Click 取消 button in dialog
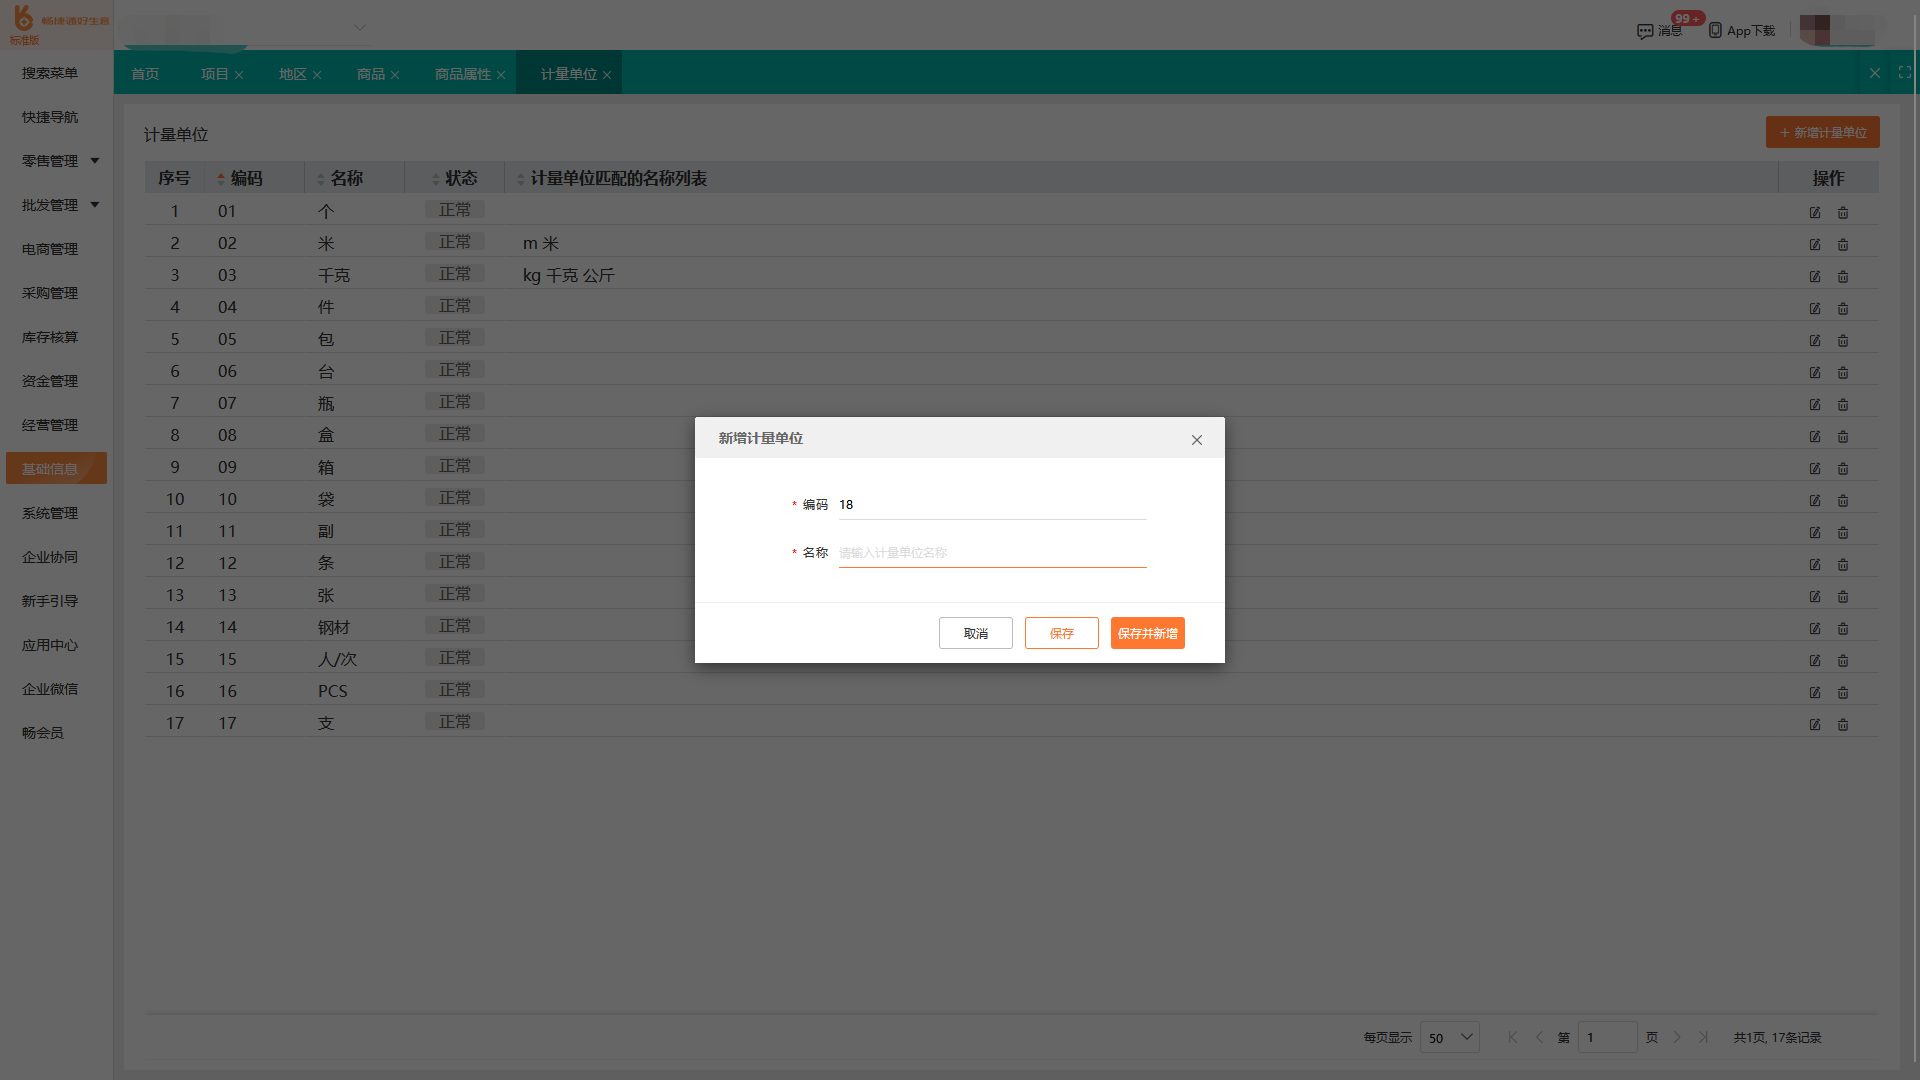This screenshot has height=1080, width=1920. tap(976, 633)
